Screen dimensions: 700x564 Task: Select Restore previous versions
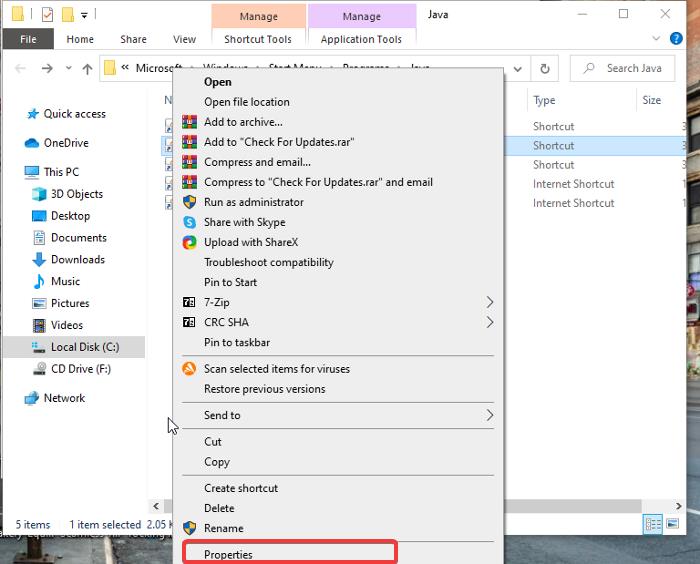(x=265, y=389)
